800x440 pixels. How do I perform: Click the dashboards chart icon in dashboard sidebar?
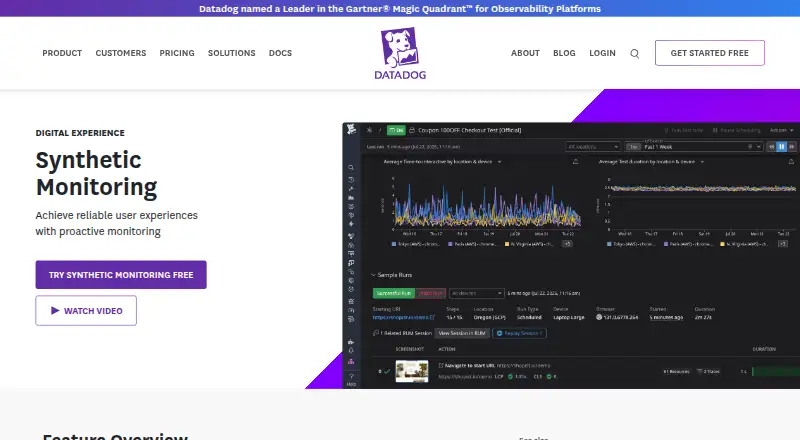(x=351, y=197)
